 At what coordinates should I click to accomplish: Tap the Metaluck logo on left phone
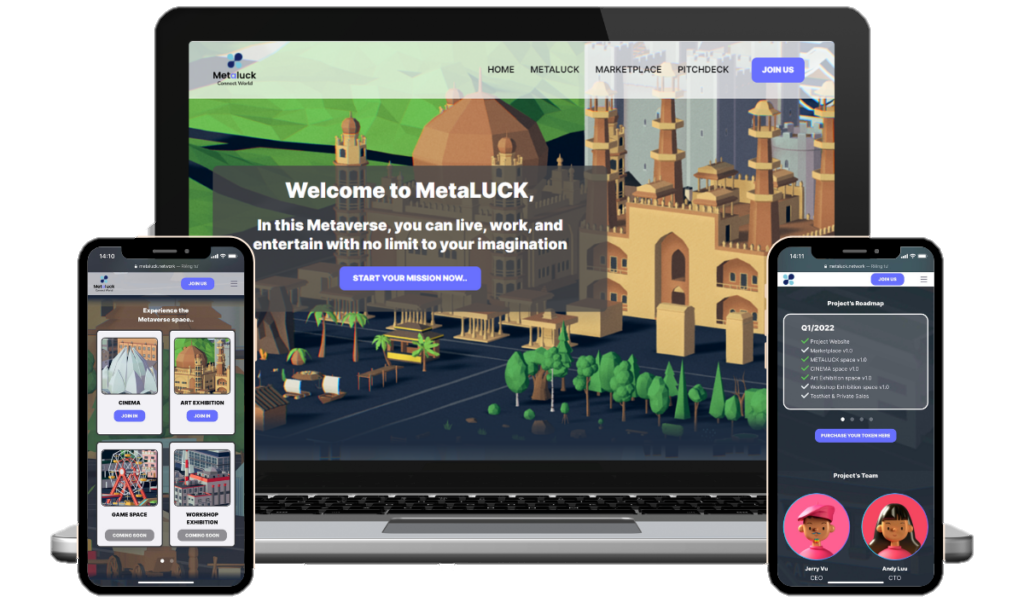104,285
